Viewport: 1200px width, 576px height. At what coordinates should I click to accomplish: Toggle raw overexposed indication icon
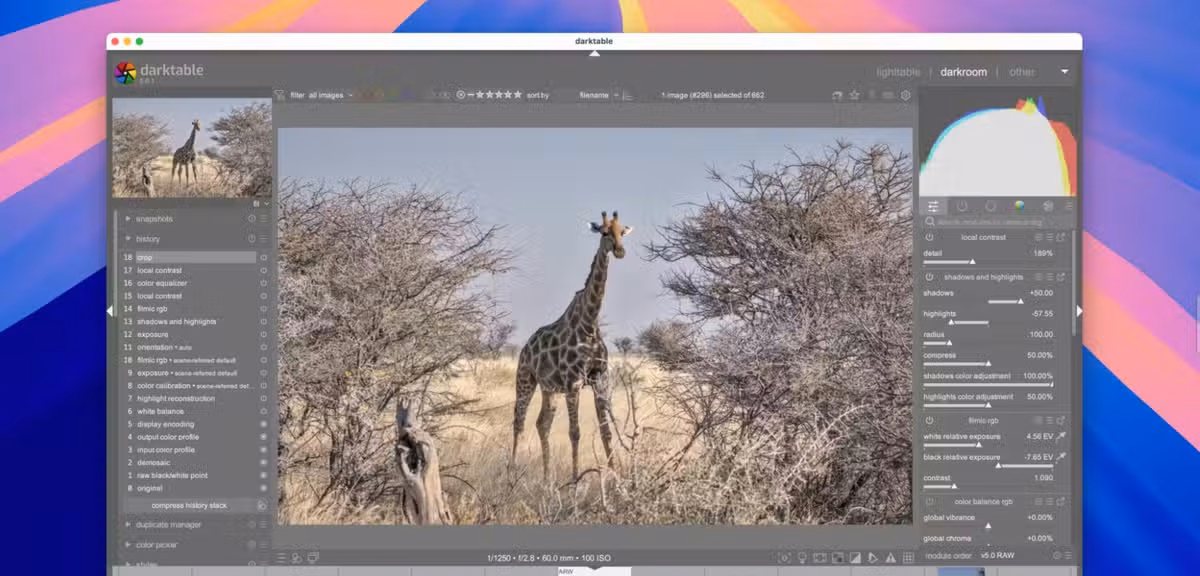point(837,557)
